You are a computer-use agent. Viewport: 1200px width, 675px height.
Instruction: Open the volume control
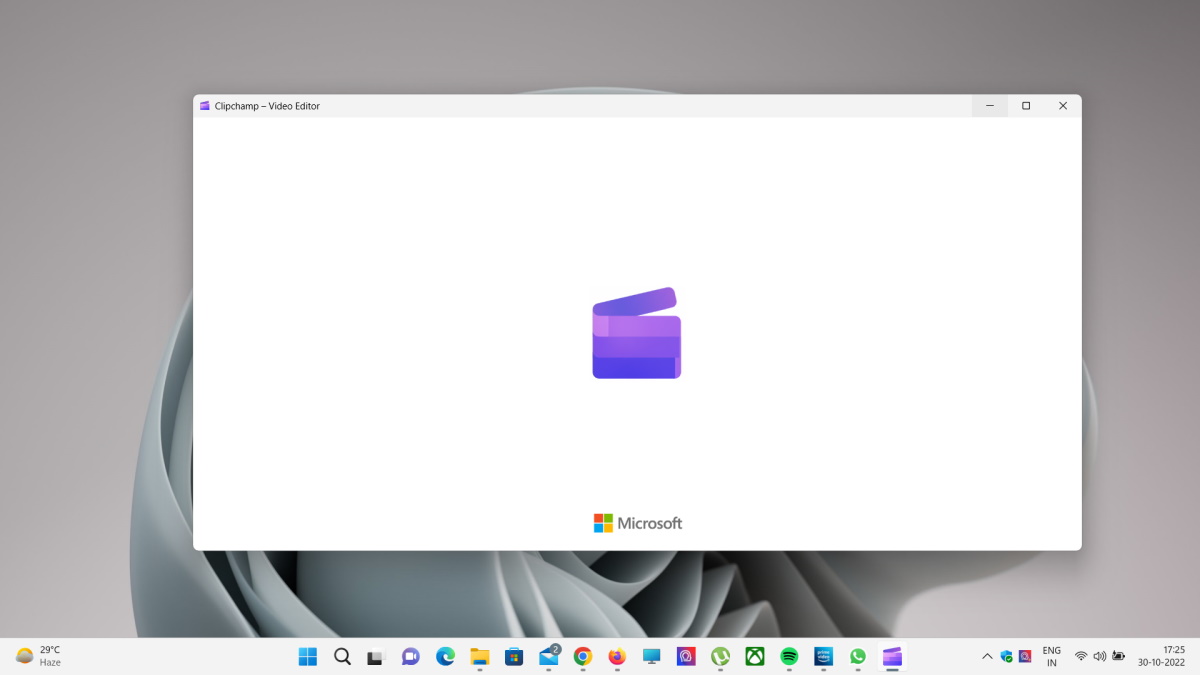(x=1099, y=657)
